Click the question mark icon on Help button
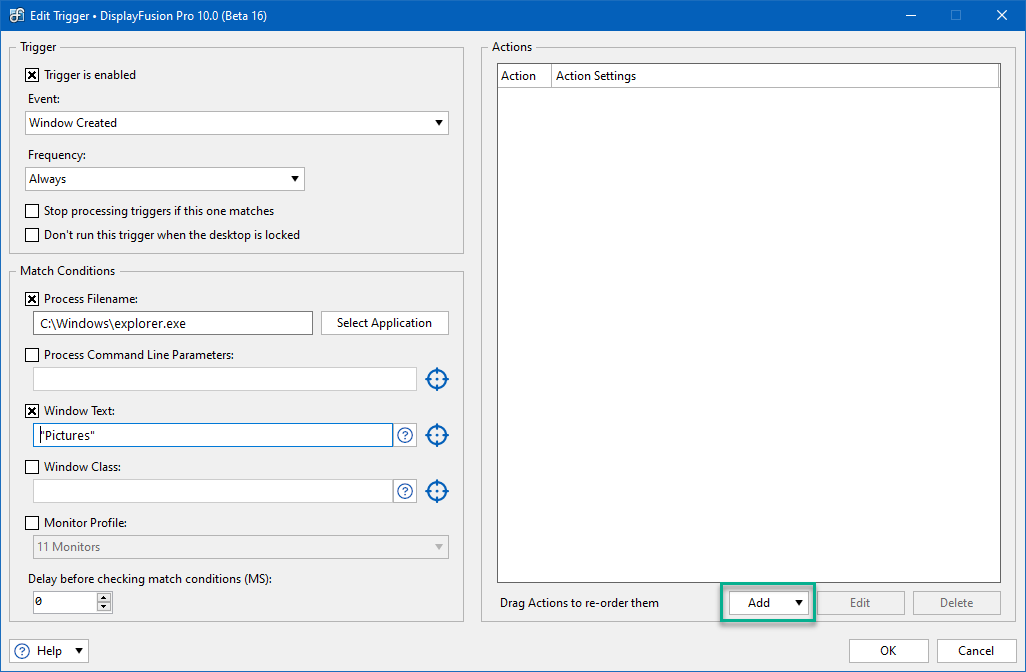 pos(22,651)
